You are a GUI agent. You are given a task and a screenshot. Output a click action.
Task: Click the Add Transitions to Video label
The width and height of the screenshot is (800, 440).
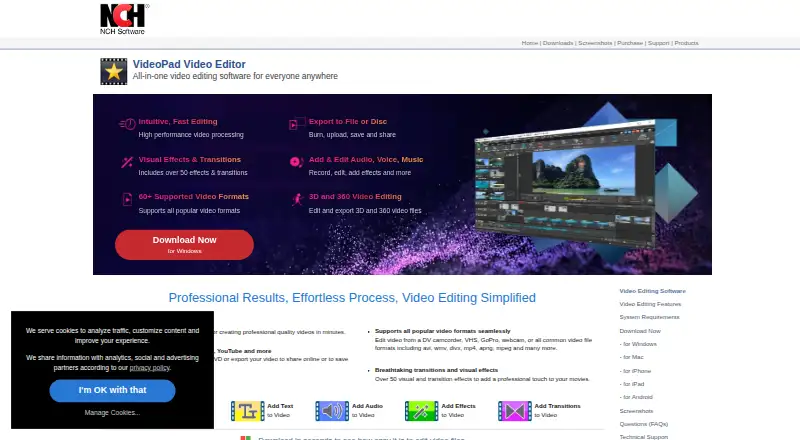tap(557, 410)
